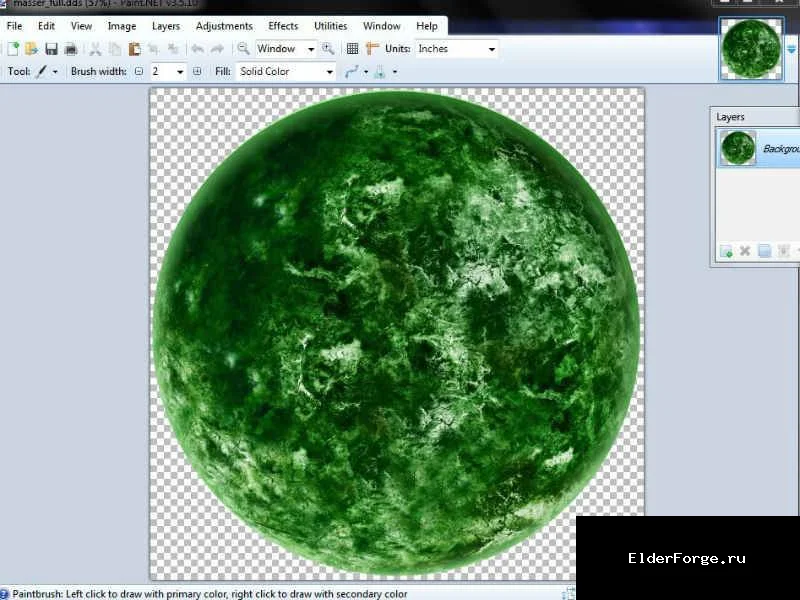Click the Open file icon
This screenshot has height=600, width=800.
pos(31,49)
